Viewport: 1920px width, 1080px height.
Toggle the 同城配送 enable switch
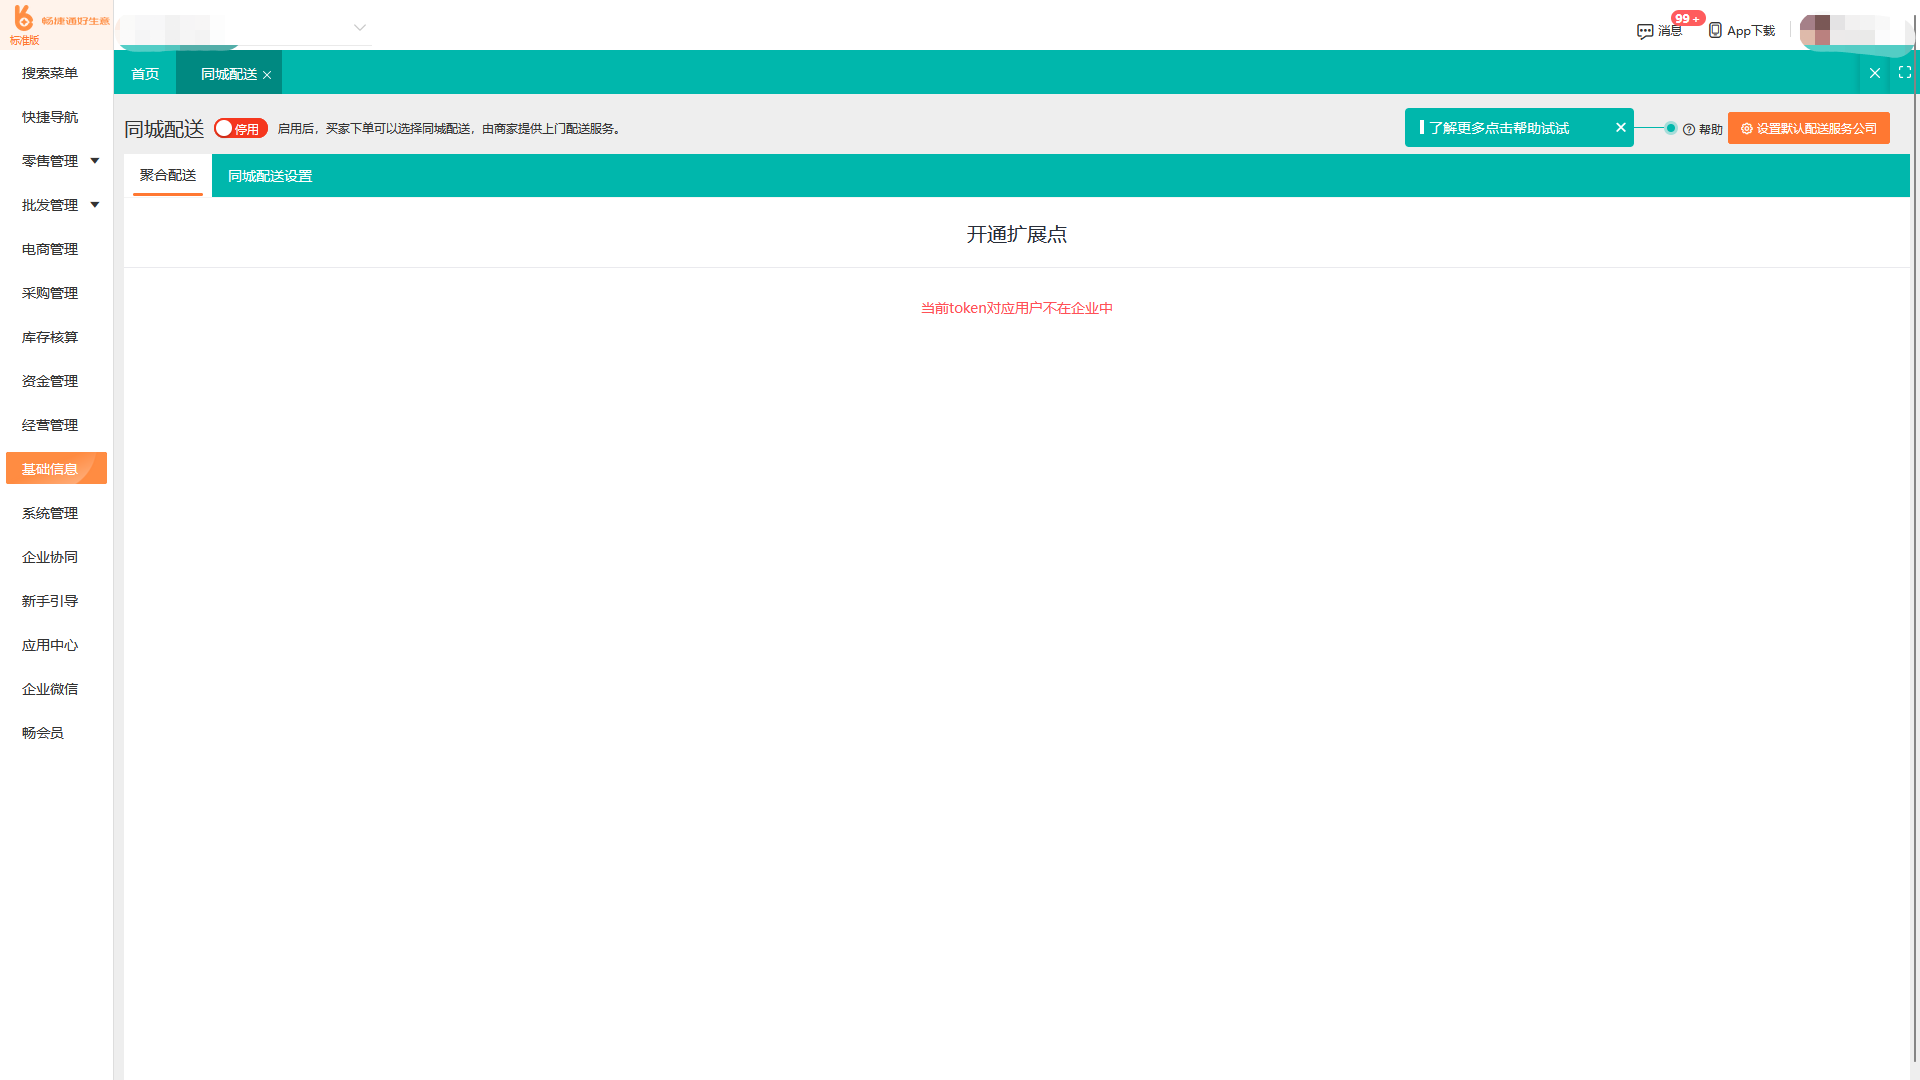(x=241, y=128)
